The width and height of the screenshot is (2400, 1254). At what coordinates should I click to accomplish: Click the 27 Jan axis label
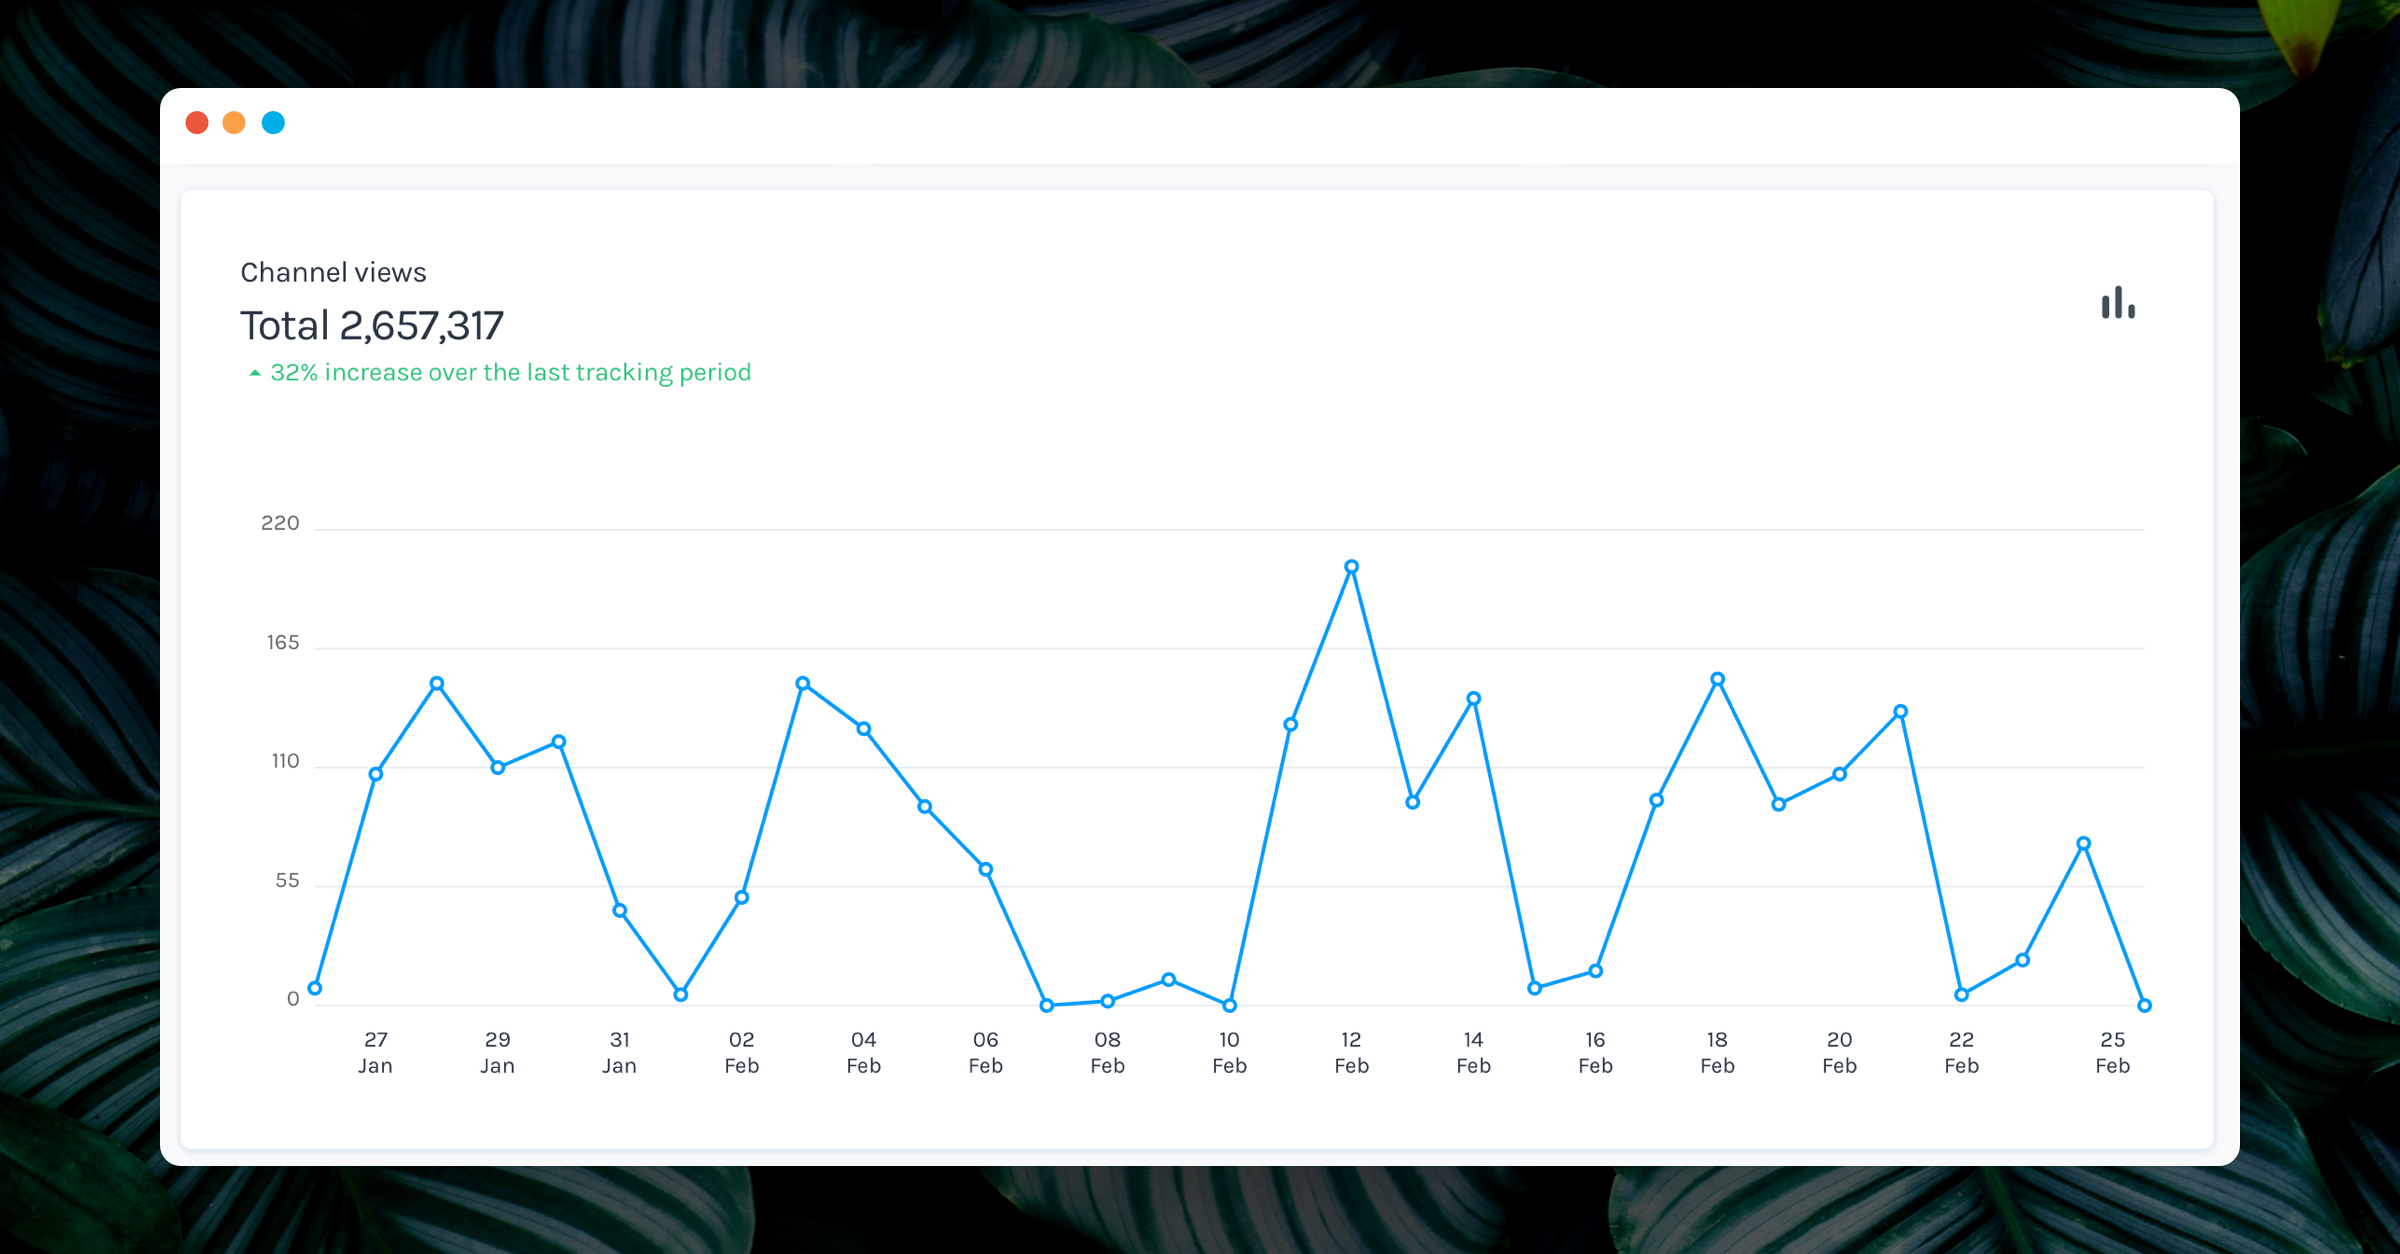coord(375,1052)
